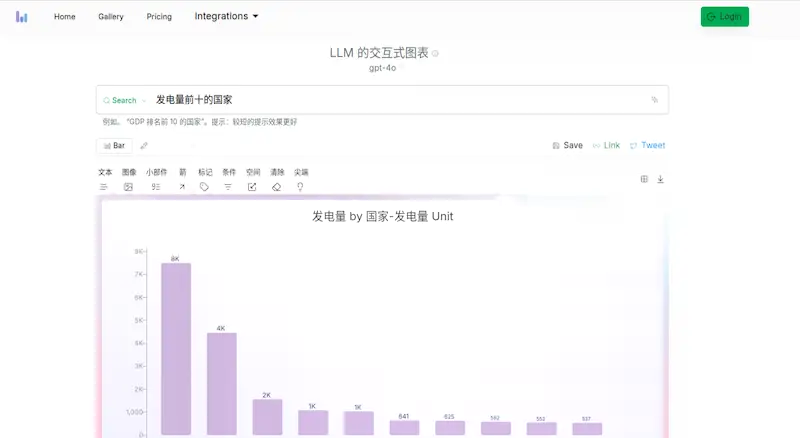Click the Tweet share link
The height and width of the screenshot is (438, 800).
(x=647, y=146)
